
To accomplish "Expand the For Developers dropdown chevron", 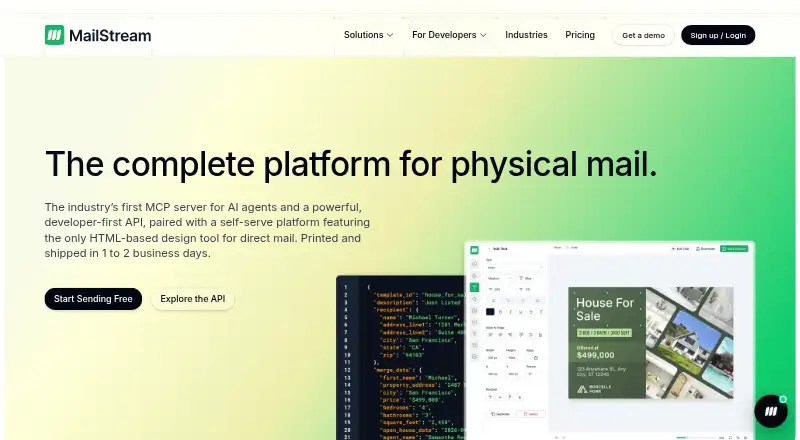I will (483, 35).
